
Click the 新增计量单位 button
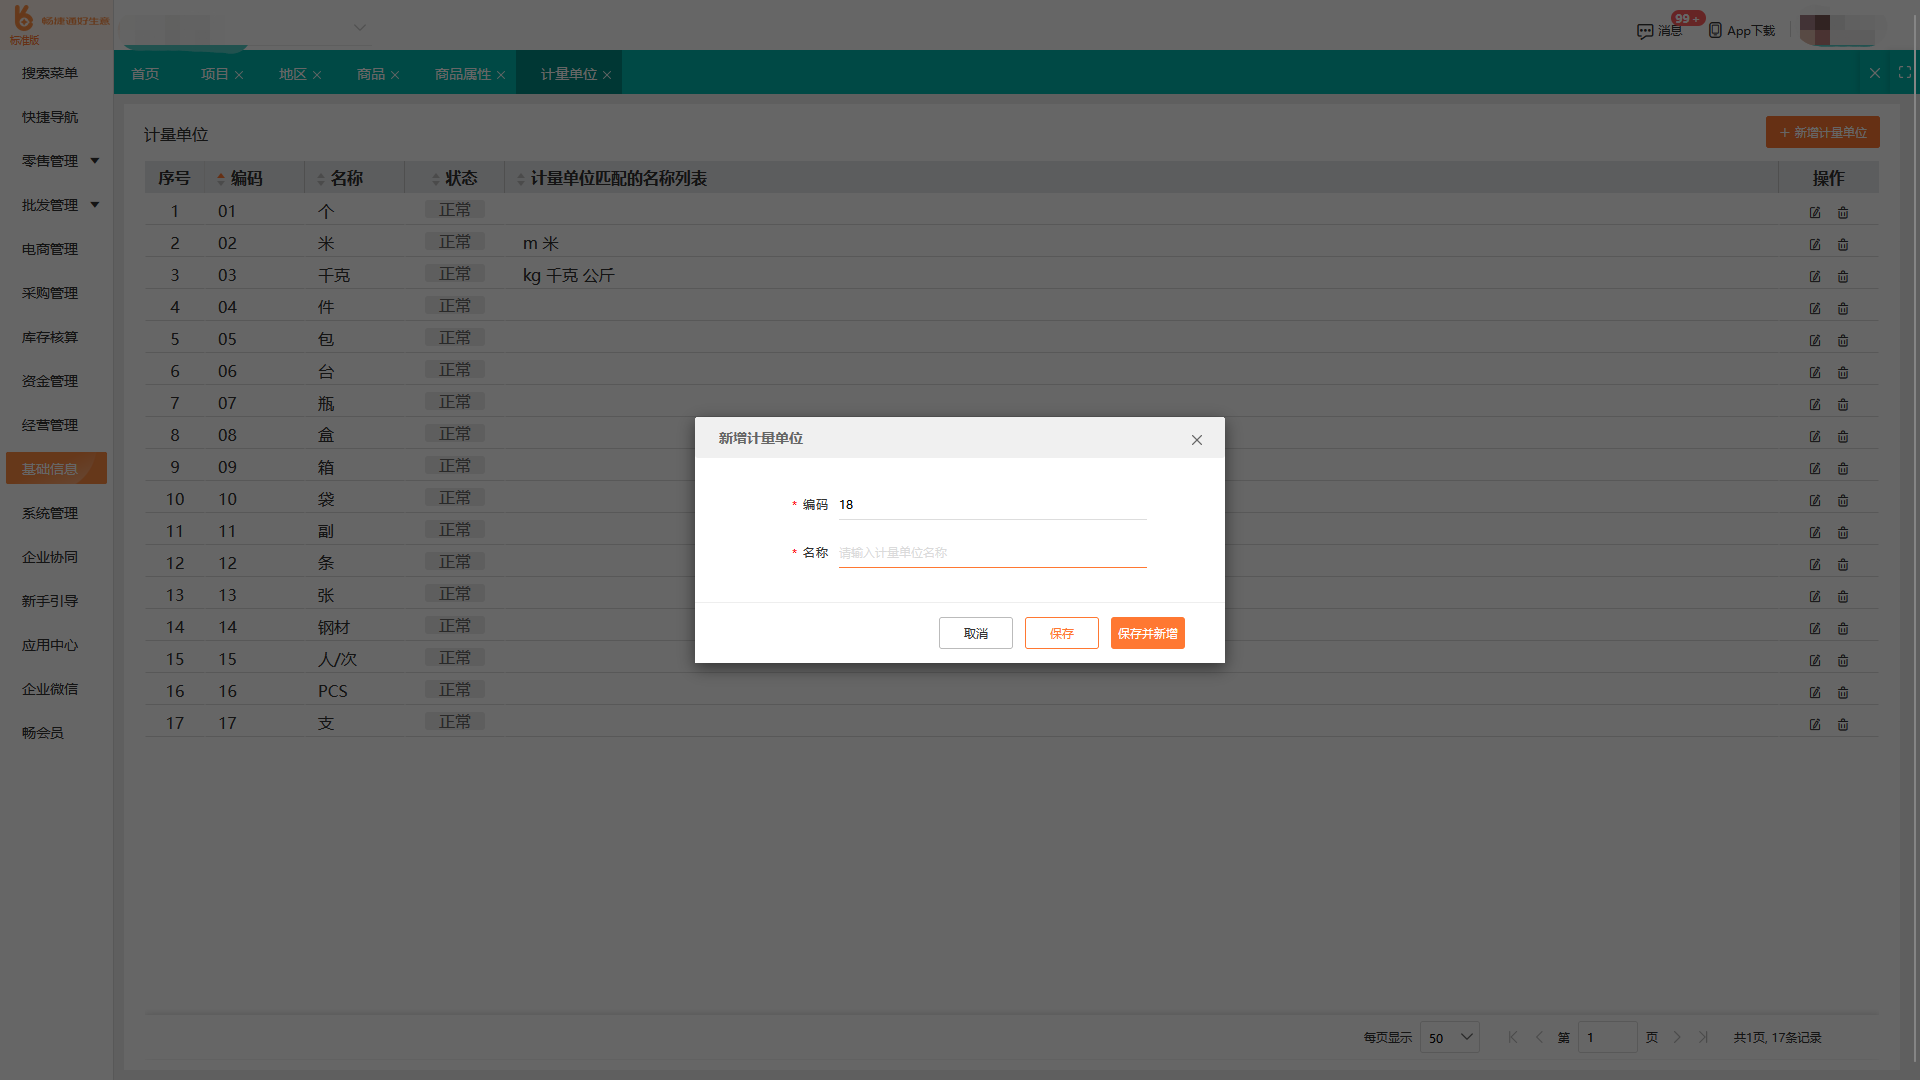(1822, 132)
